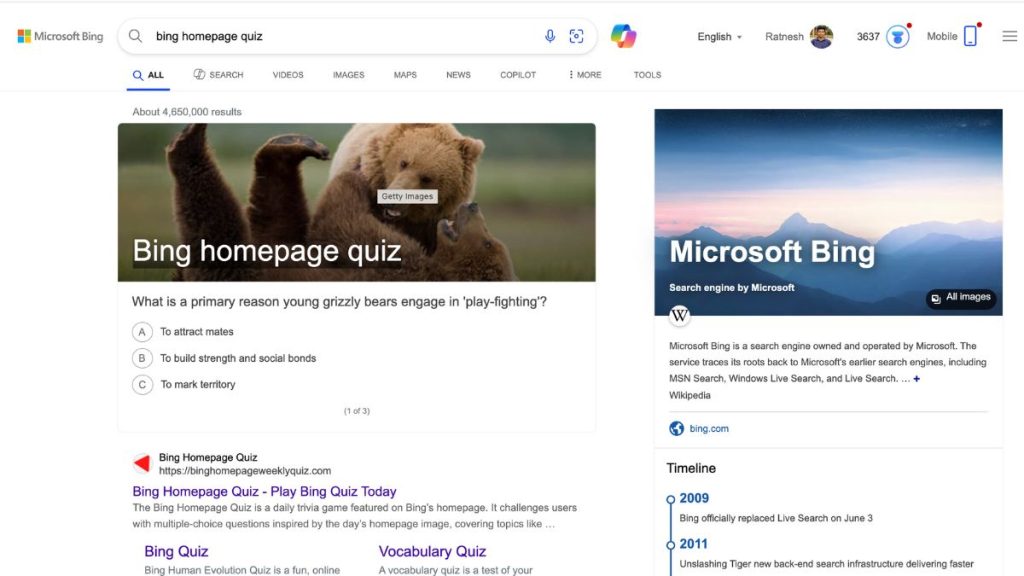Open the Bing Quiz sublink
The height and width of the screenshot is (576, 1024).
pos(176,551)
